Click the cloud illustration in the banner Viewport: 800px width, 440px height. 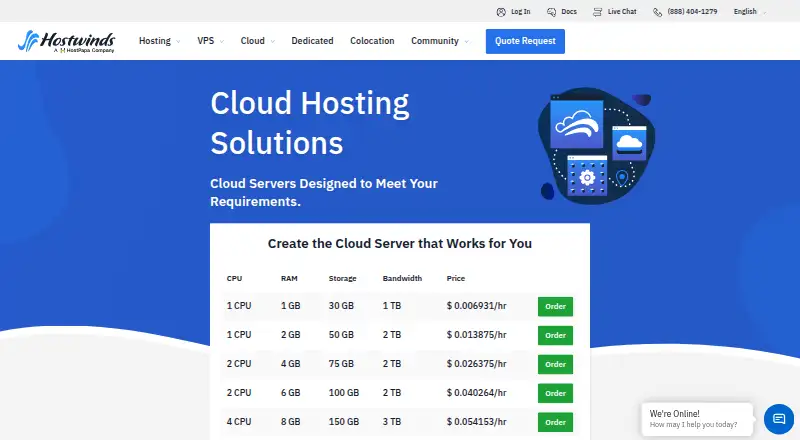(x=596, y=146)
